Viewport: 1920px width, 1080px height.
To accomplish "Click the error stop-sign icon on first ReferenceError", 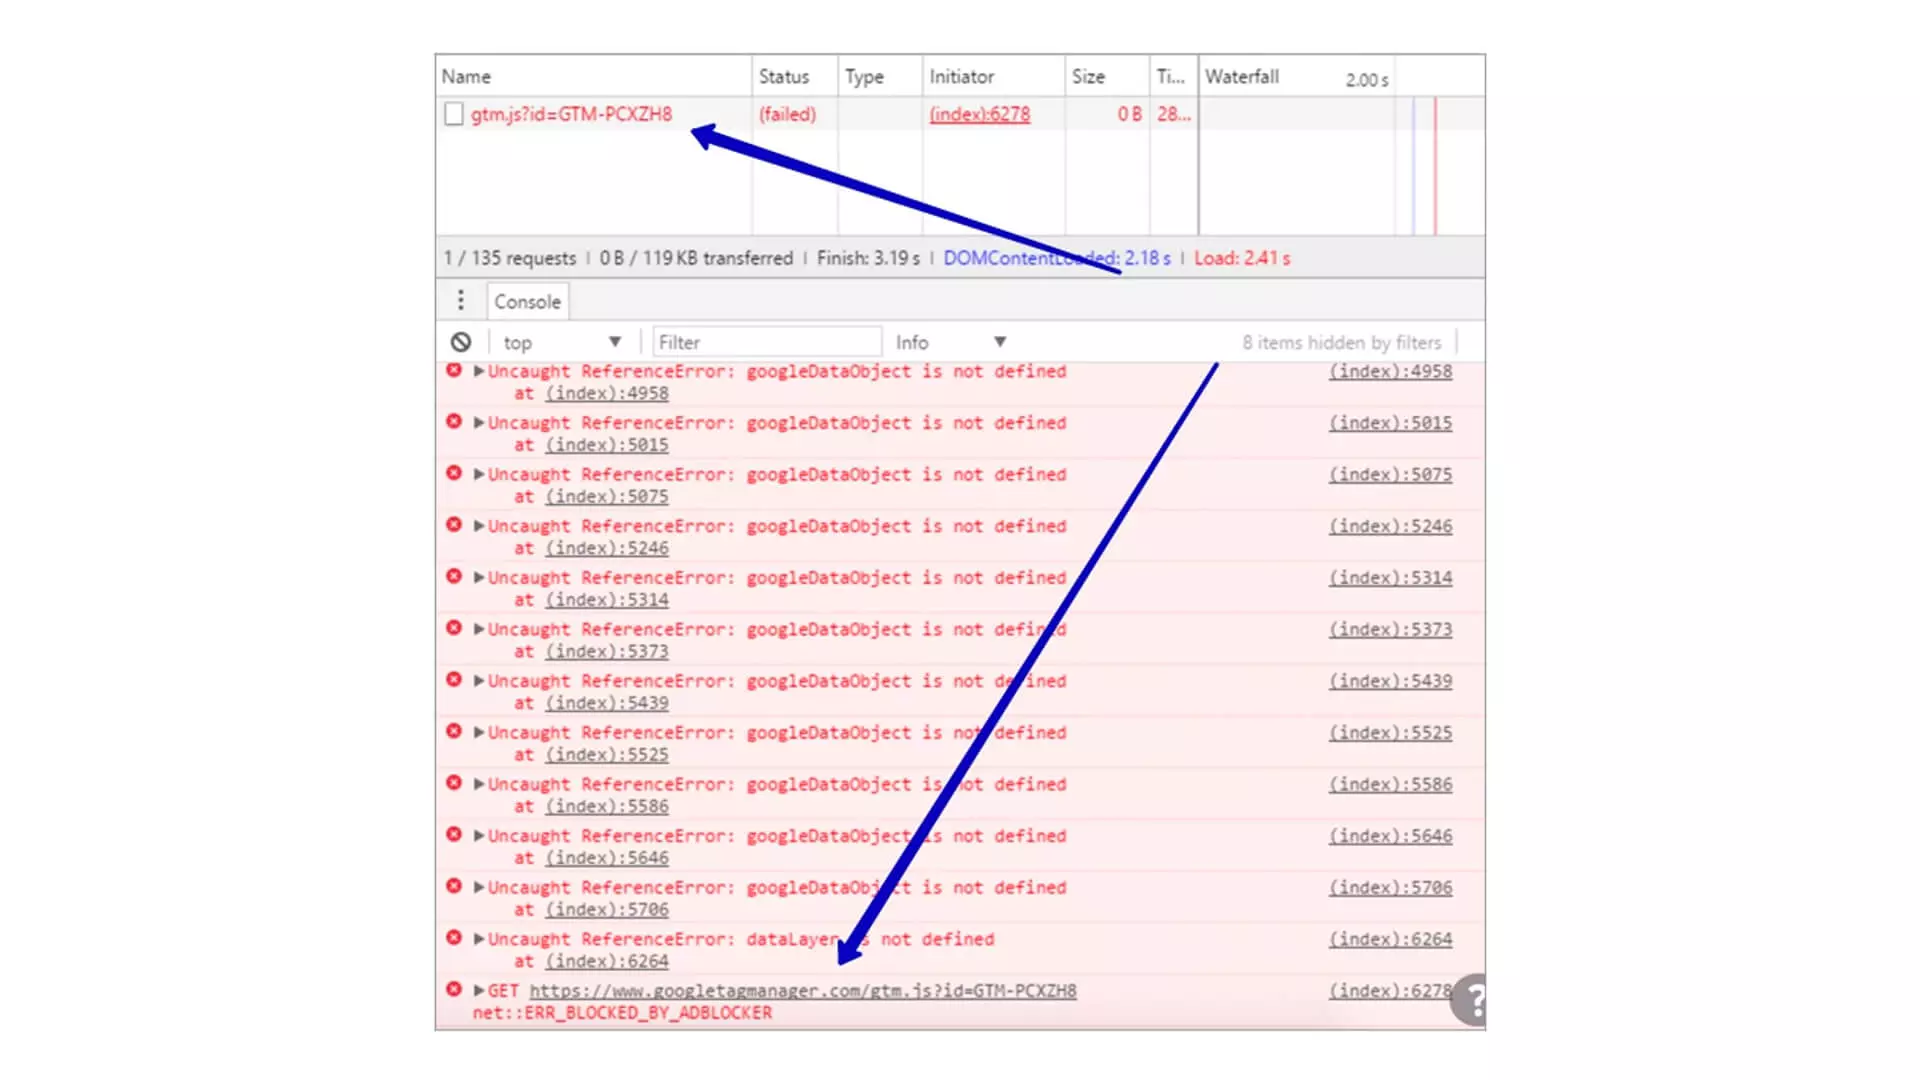I will [x=455, y=371].
